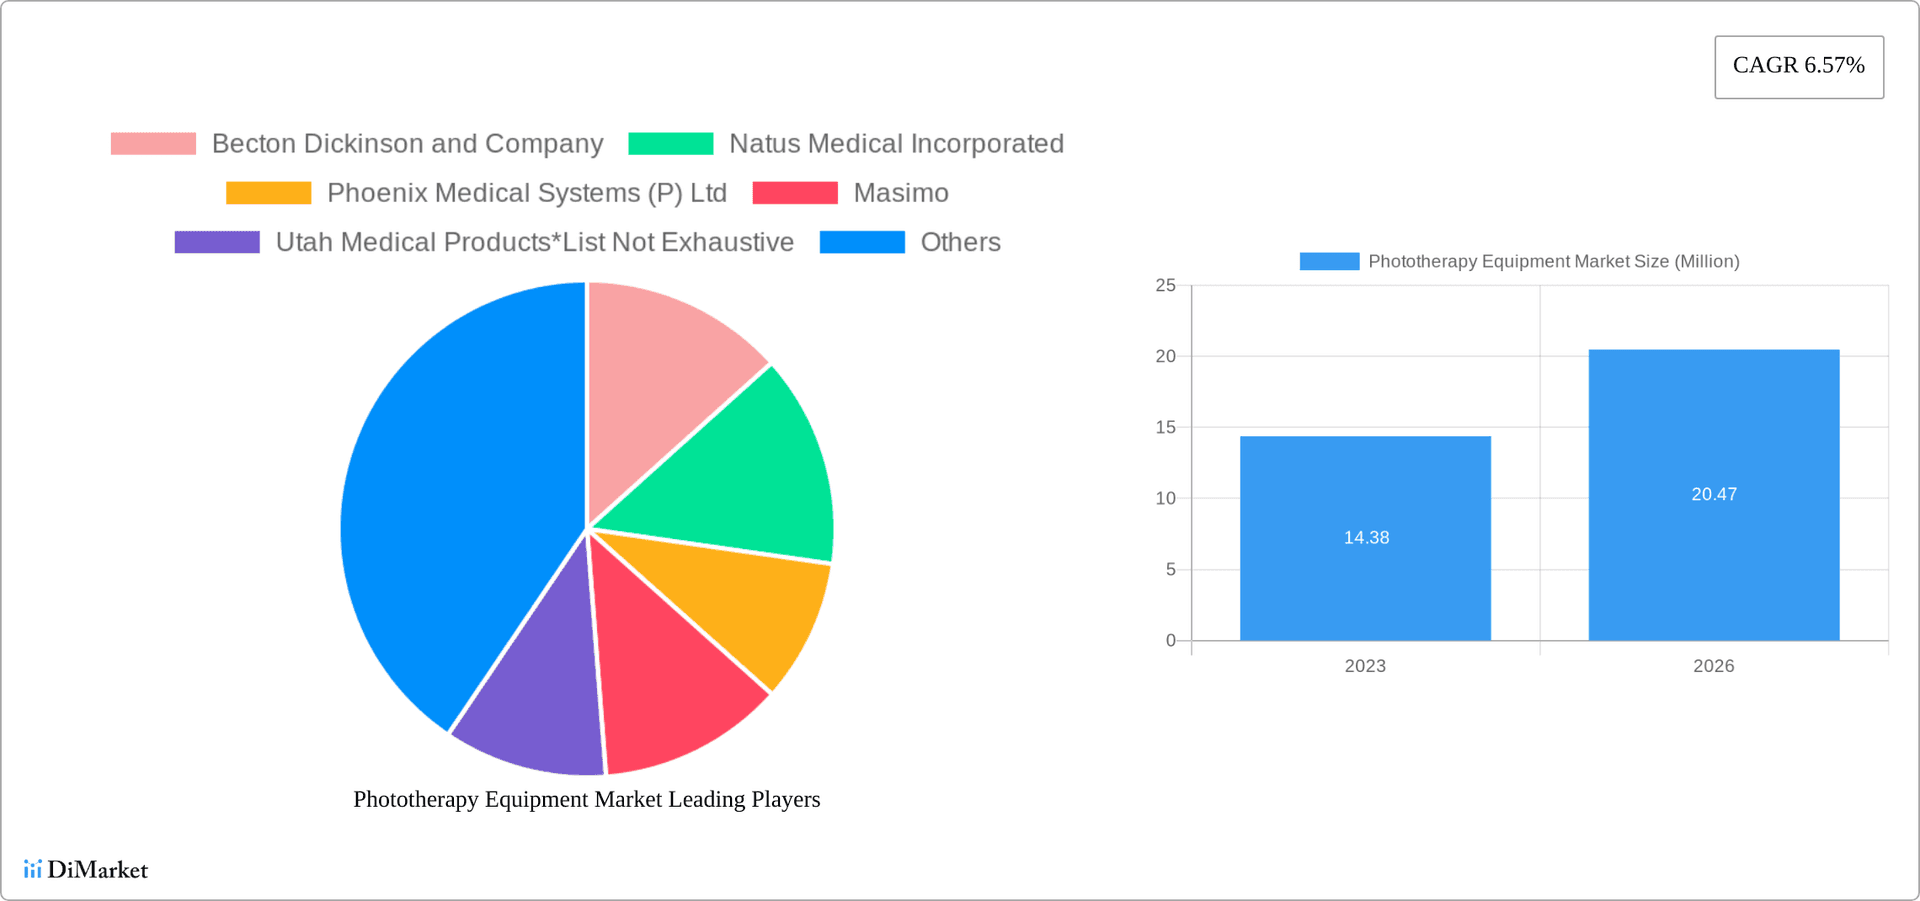
Task: Click the orange Phoenix Medical legend swatch
Action: [x=268, y=192]
